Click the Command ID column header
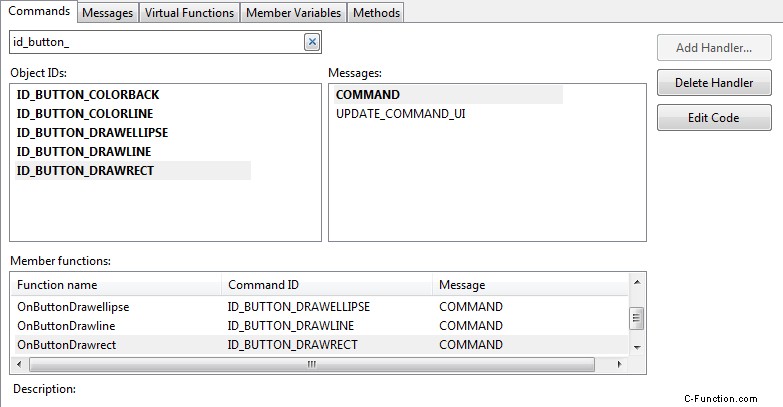 pos(326,285)
